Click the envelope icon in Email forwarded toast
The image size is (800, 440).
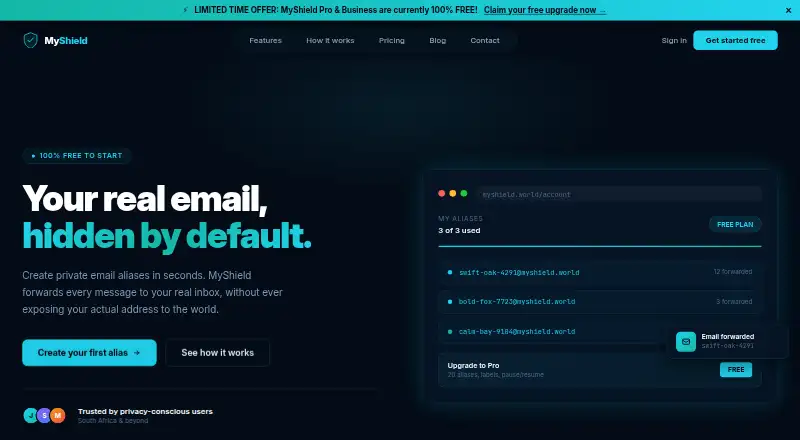click(686, 341)
